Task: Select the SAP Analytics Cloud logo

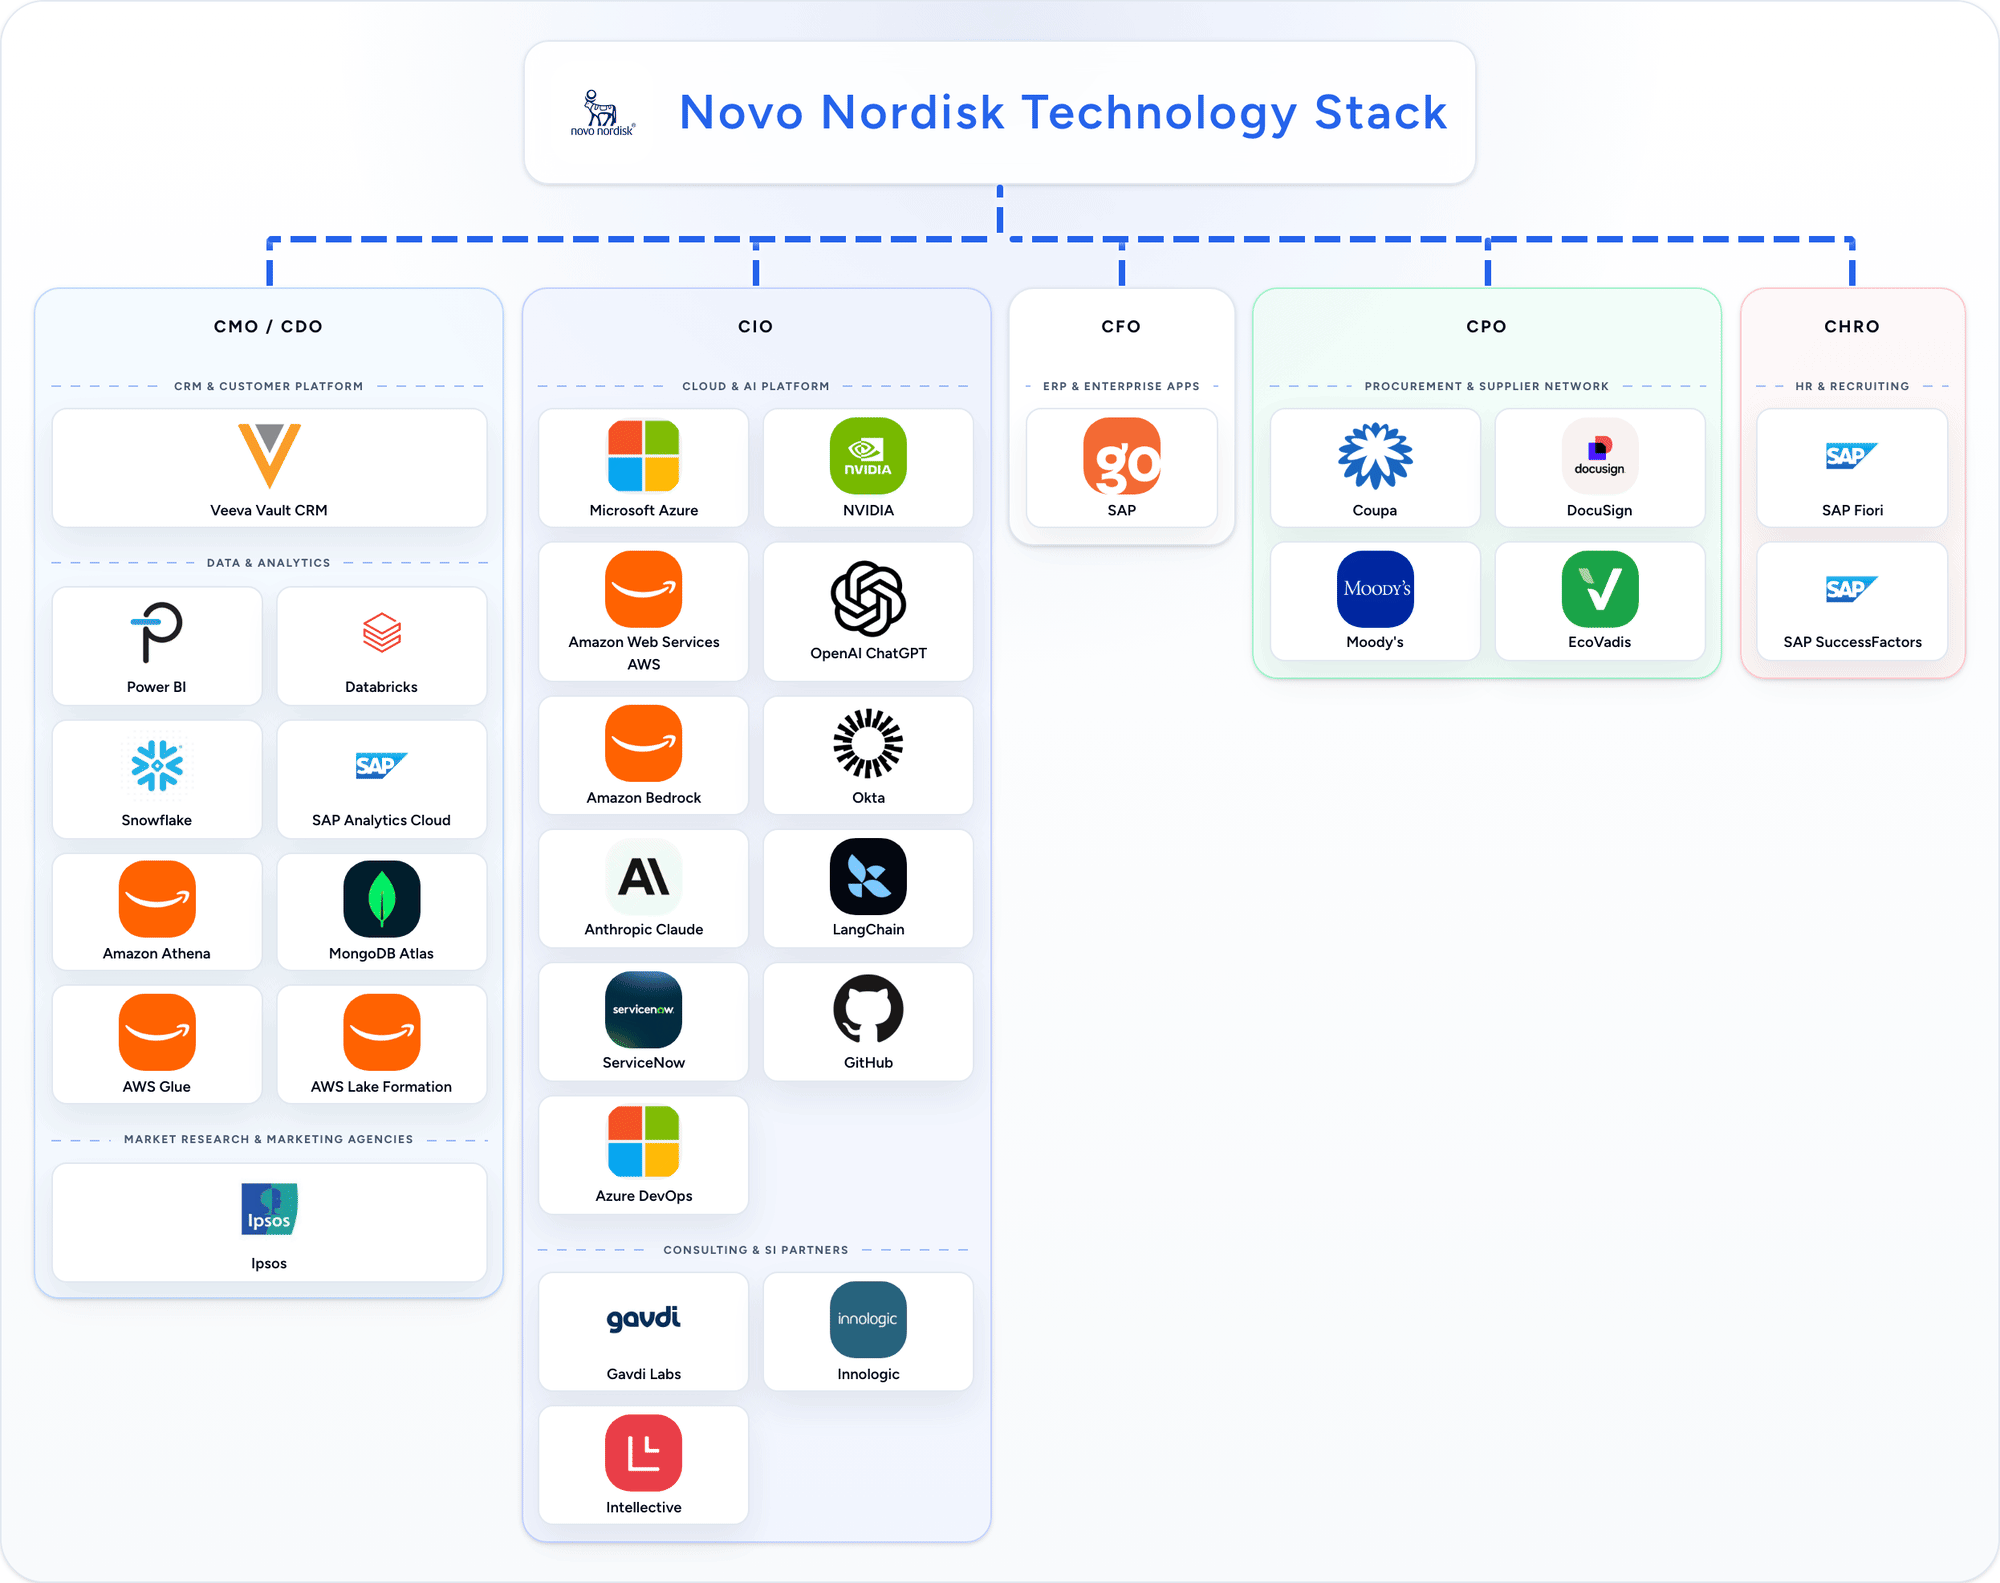Action: tap(381, 765)
